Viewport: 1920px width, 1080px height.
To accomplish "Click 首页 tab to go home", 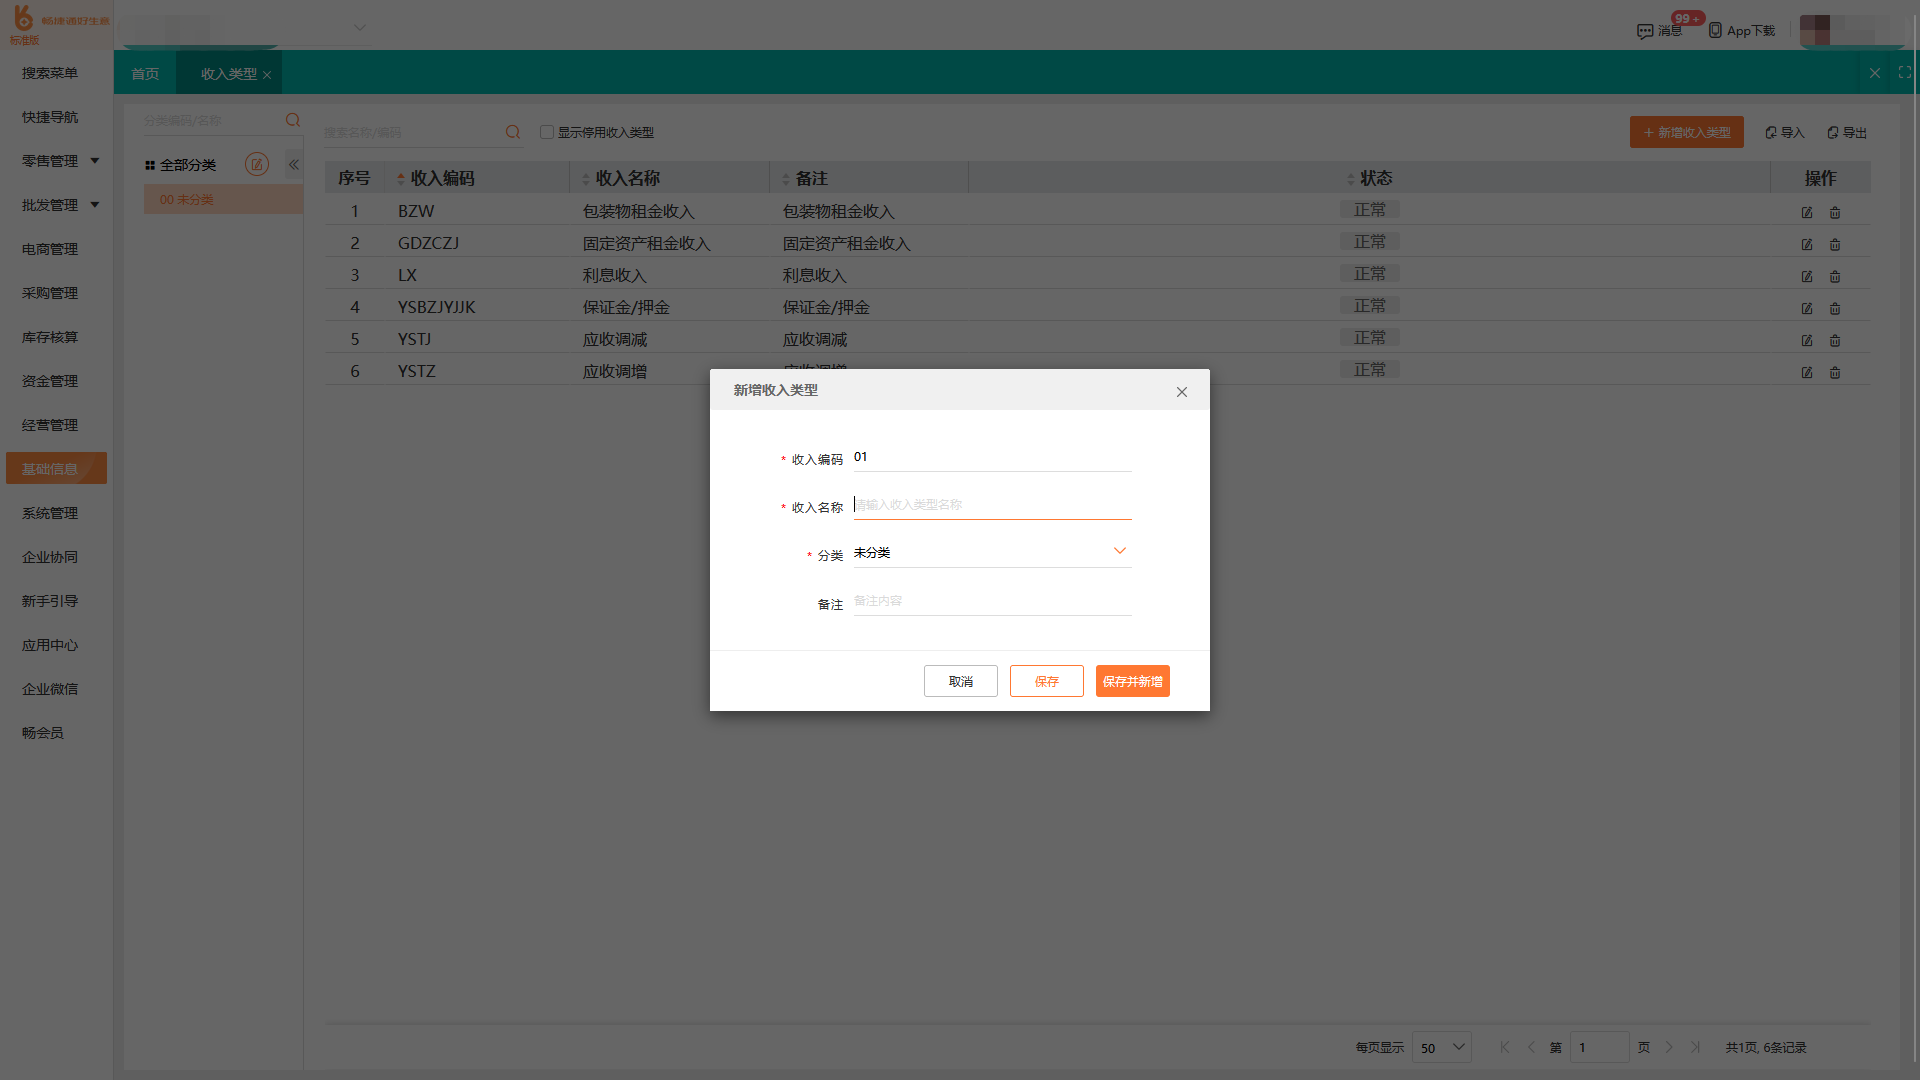I will coord(144,73).
